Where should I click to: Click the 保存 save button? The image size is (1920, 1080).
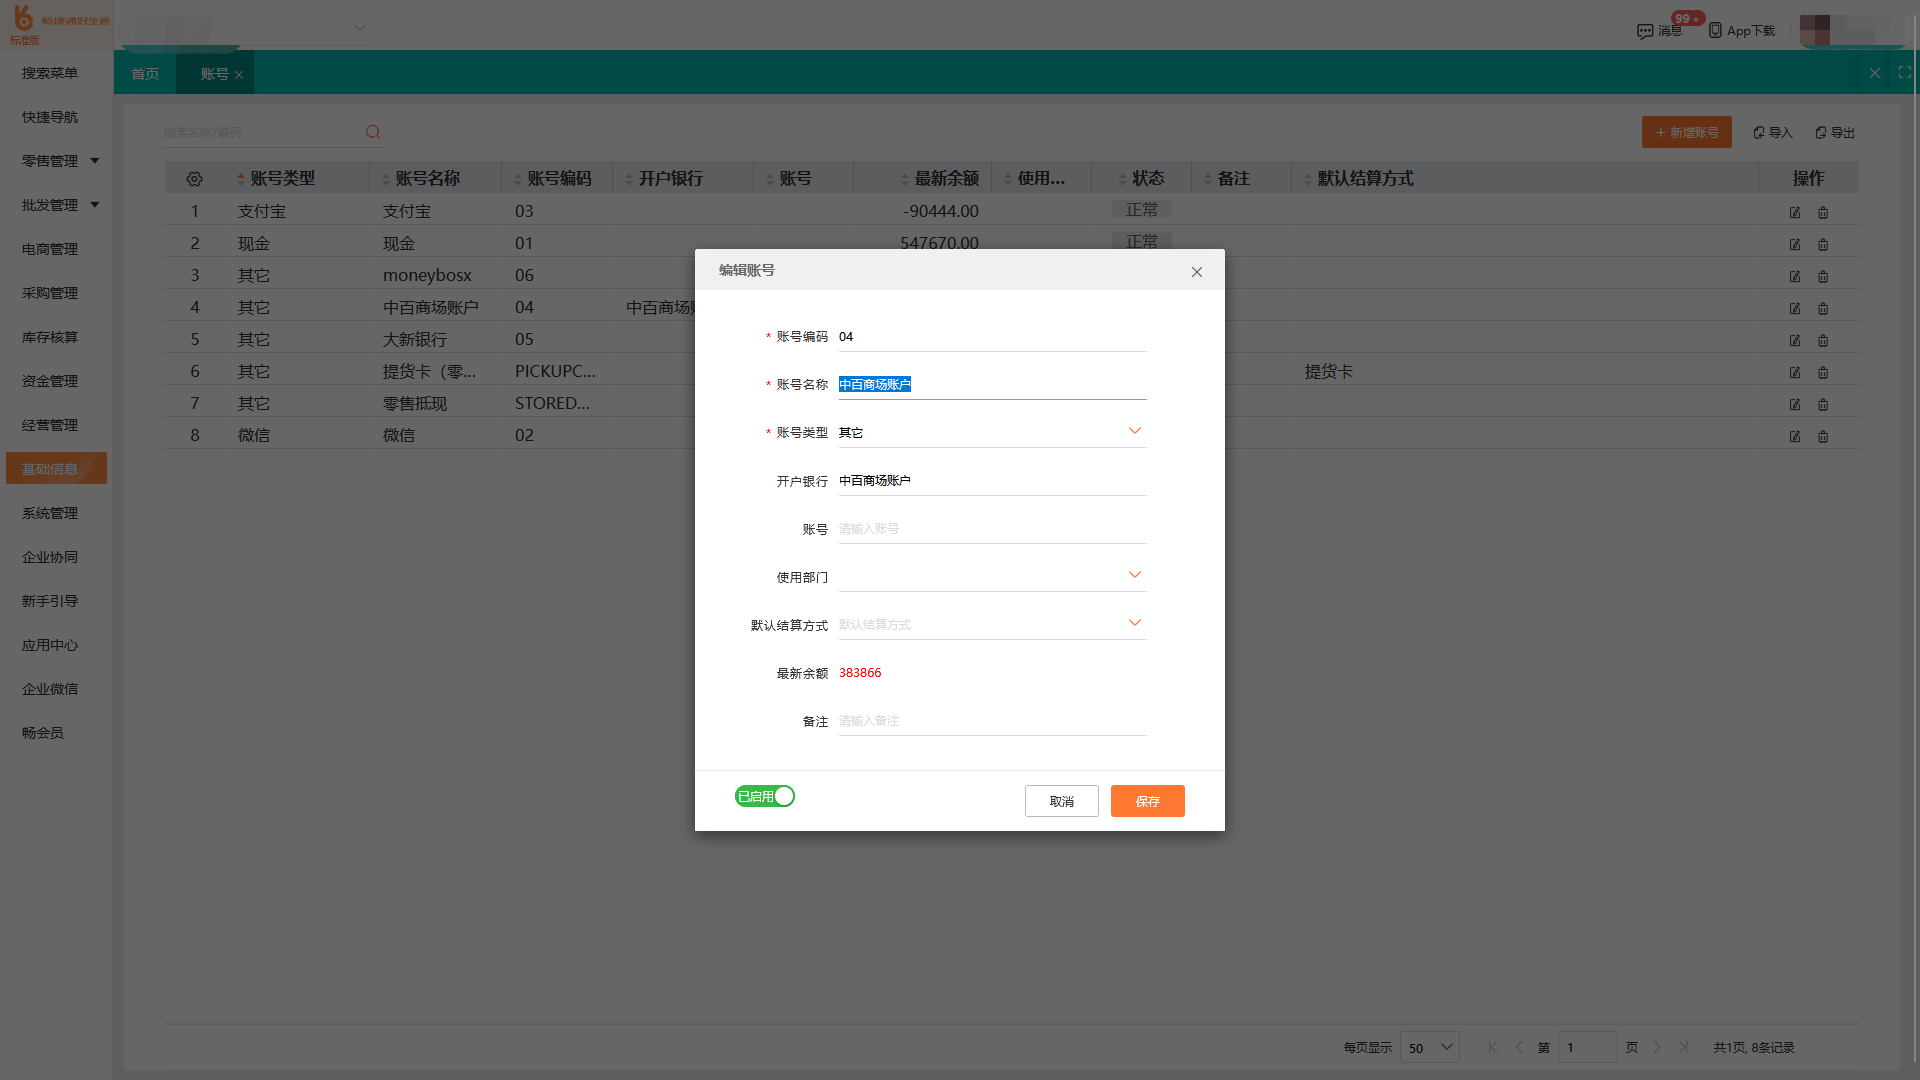coord(1147,800)
